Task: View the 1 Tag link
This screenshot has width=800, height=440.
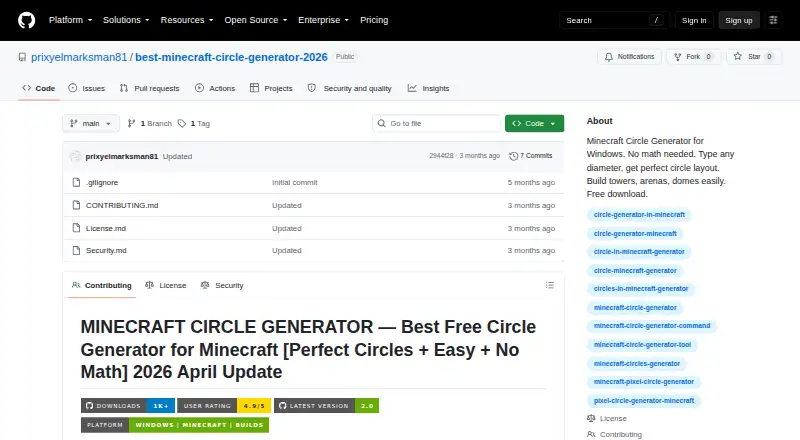Action: pyautogui.click(x=194, y=124)
